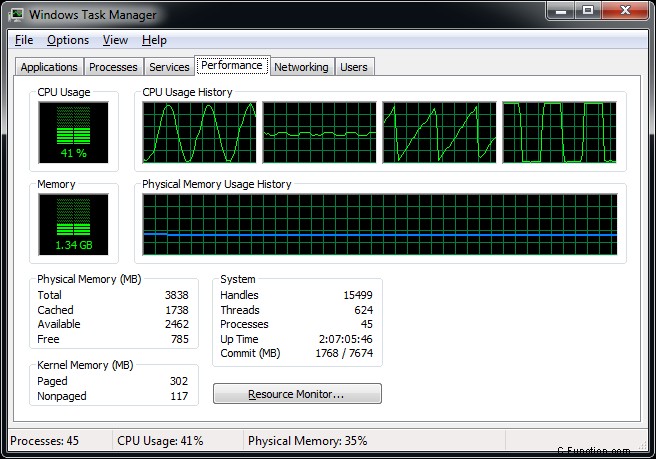Screen dimensions: 656x459
Task: Click the CPU Usage gauge showing 41%
Action: [75, 132]
